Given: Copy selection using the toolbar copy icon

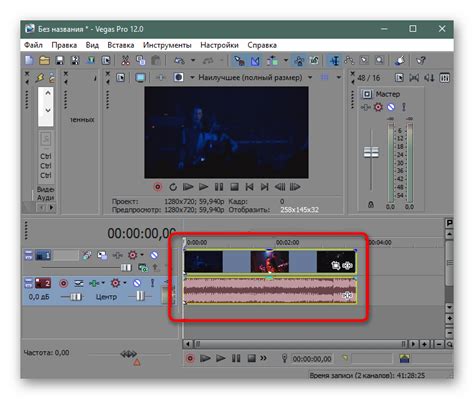Looking at the screenshot, I should 140,60.
